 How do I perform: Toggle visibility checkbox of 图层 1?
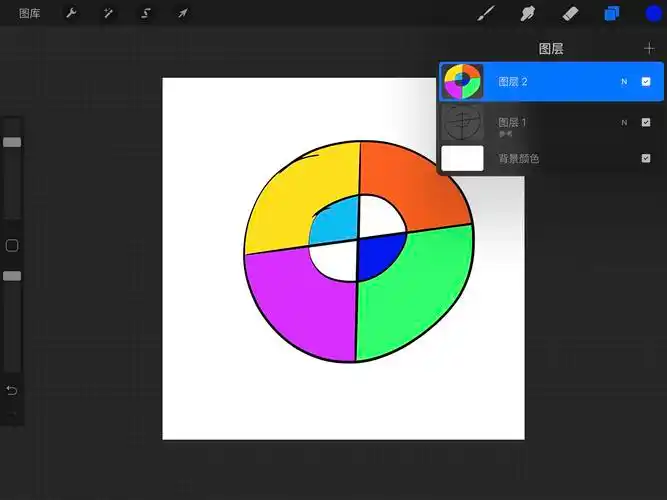pyautogui.click(x=646, y=122)
